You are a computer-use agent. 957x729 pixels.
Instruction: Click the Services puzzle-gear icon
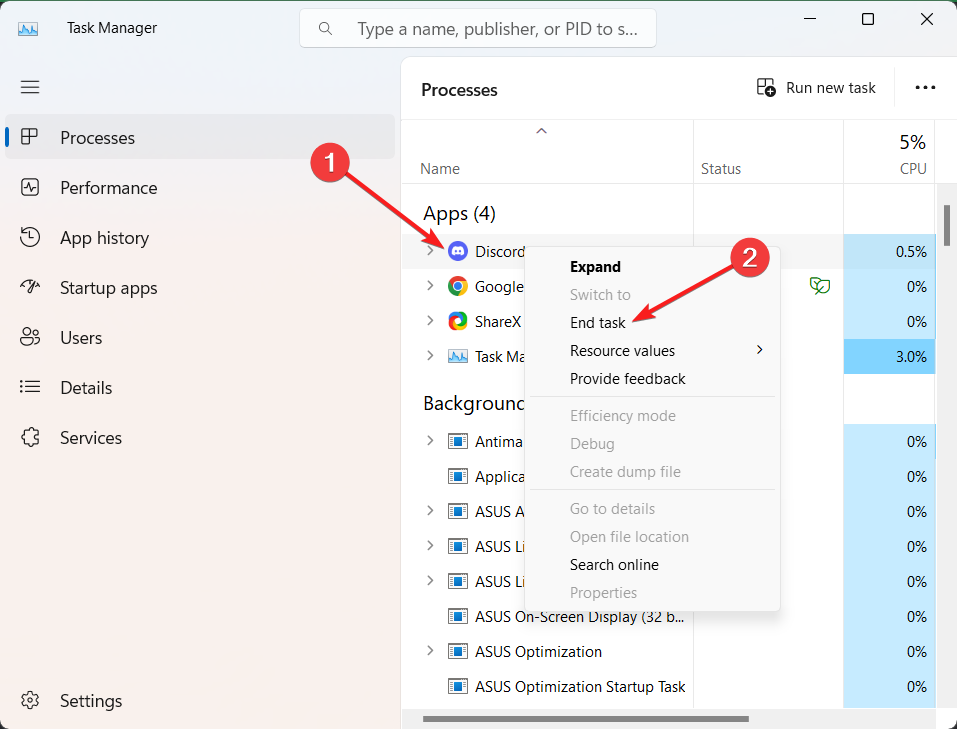click(29, 437)
